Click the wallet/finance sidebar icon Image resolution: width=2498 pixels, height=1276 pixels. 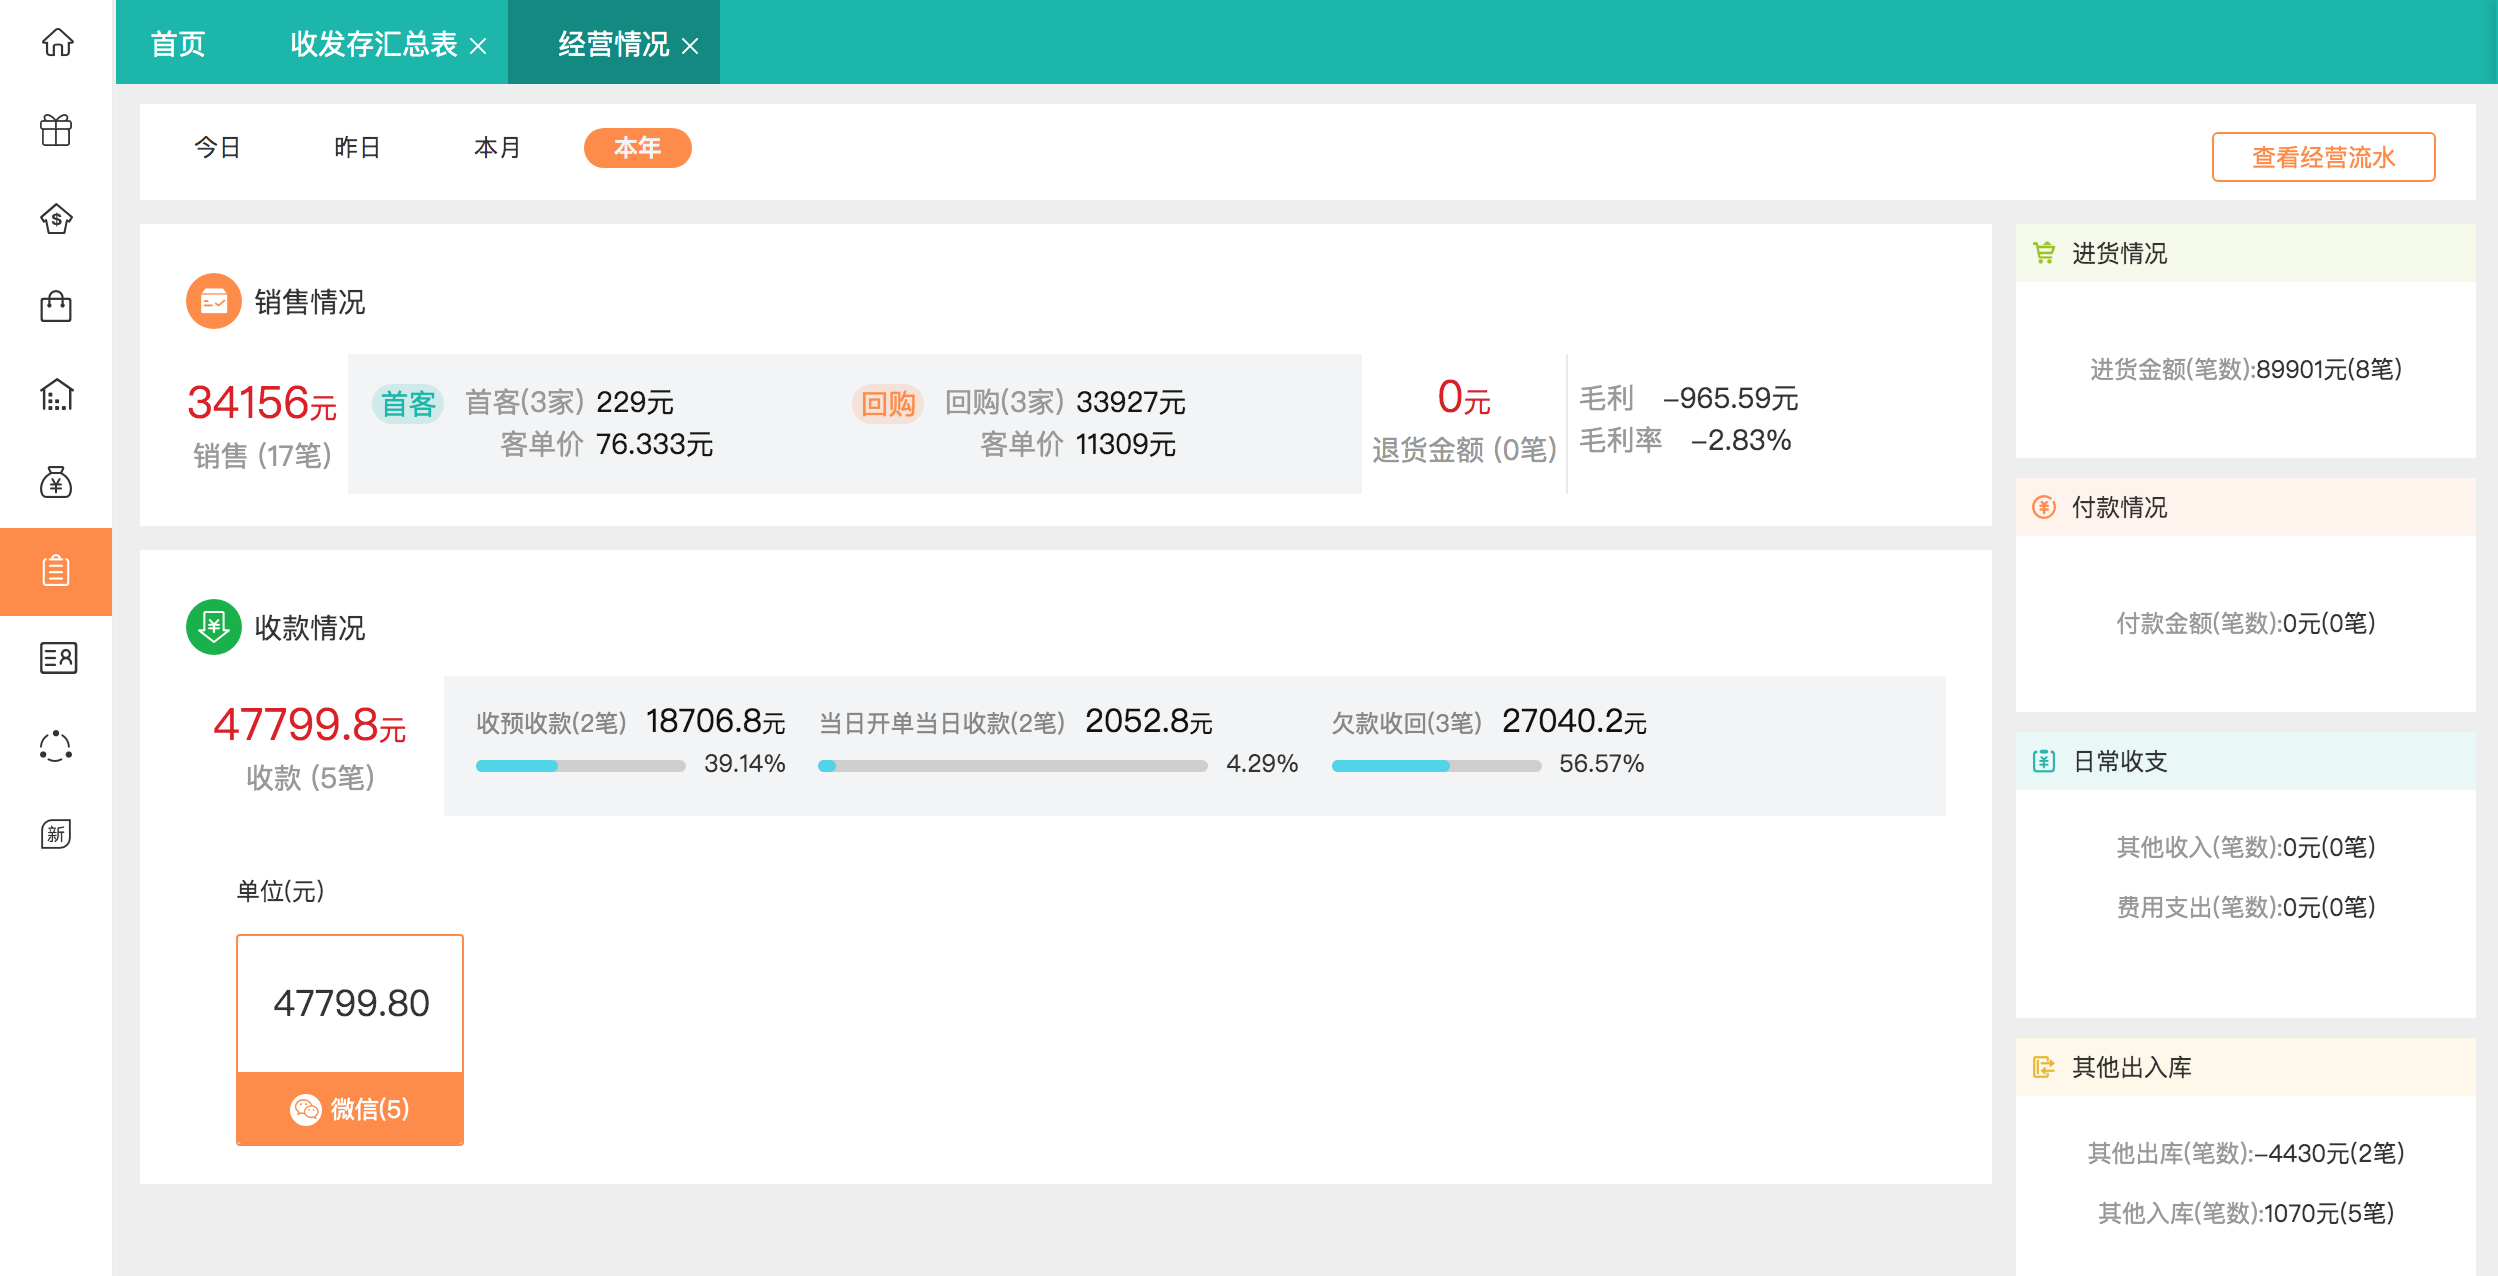point(55,483)
